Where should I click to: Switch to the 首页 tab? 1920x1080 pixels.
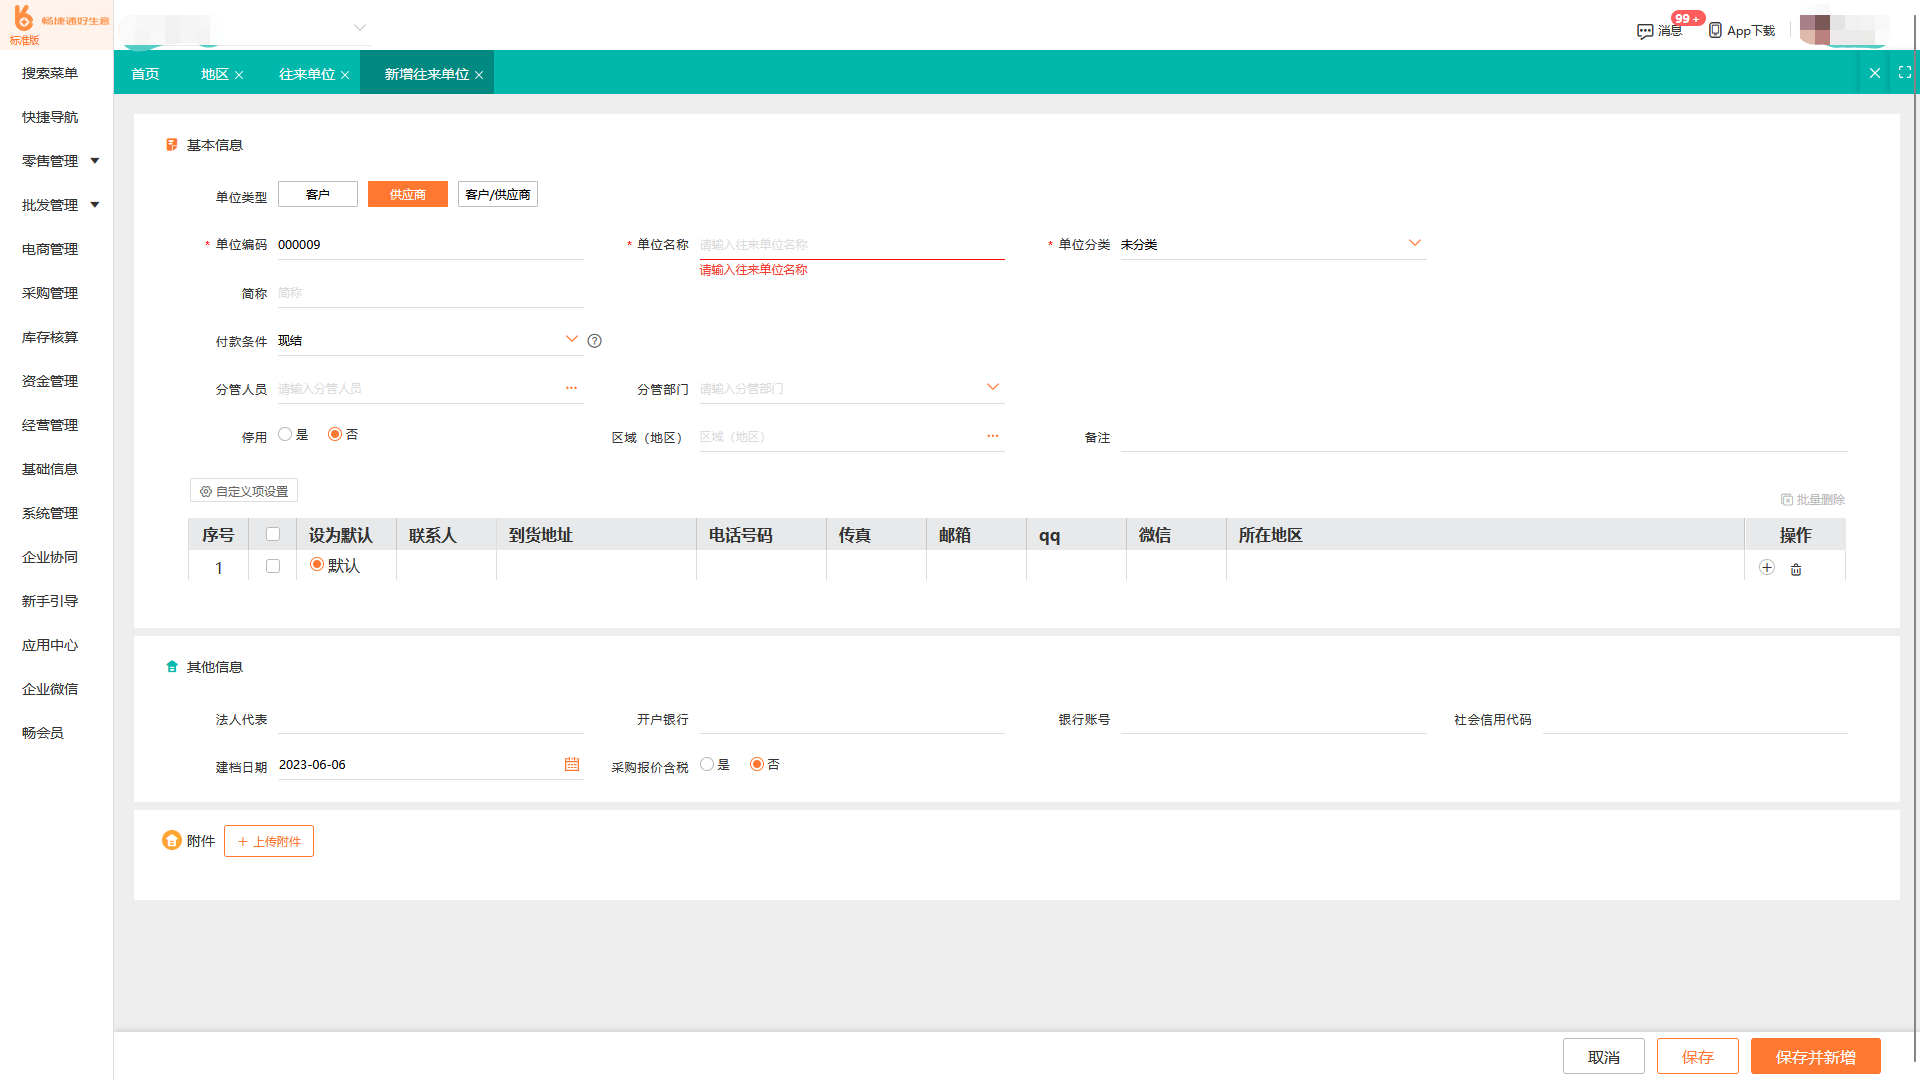click(145, 73)
